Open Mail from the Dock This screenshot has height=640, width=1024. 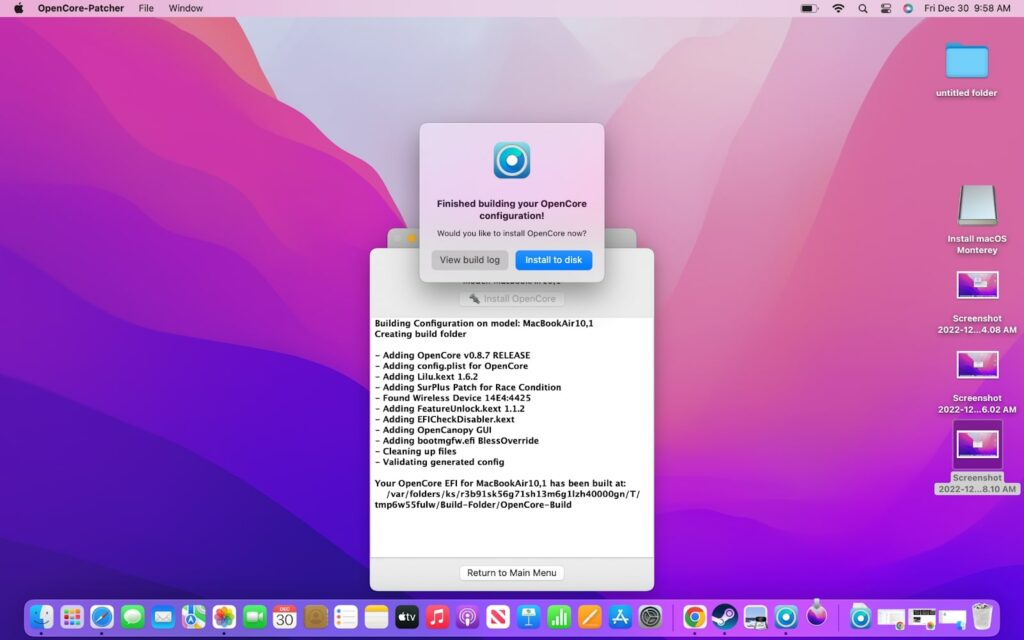coord(163,616)
